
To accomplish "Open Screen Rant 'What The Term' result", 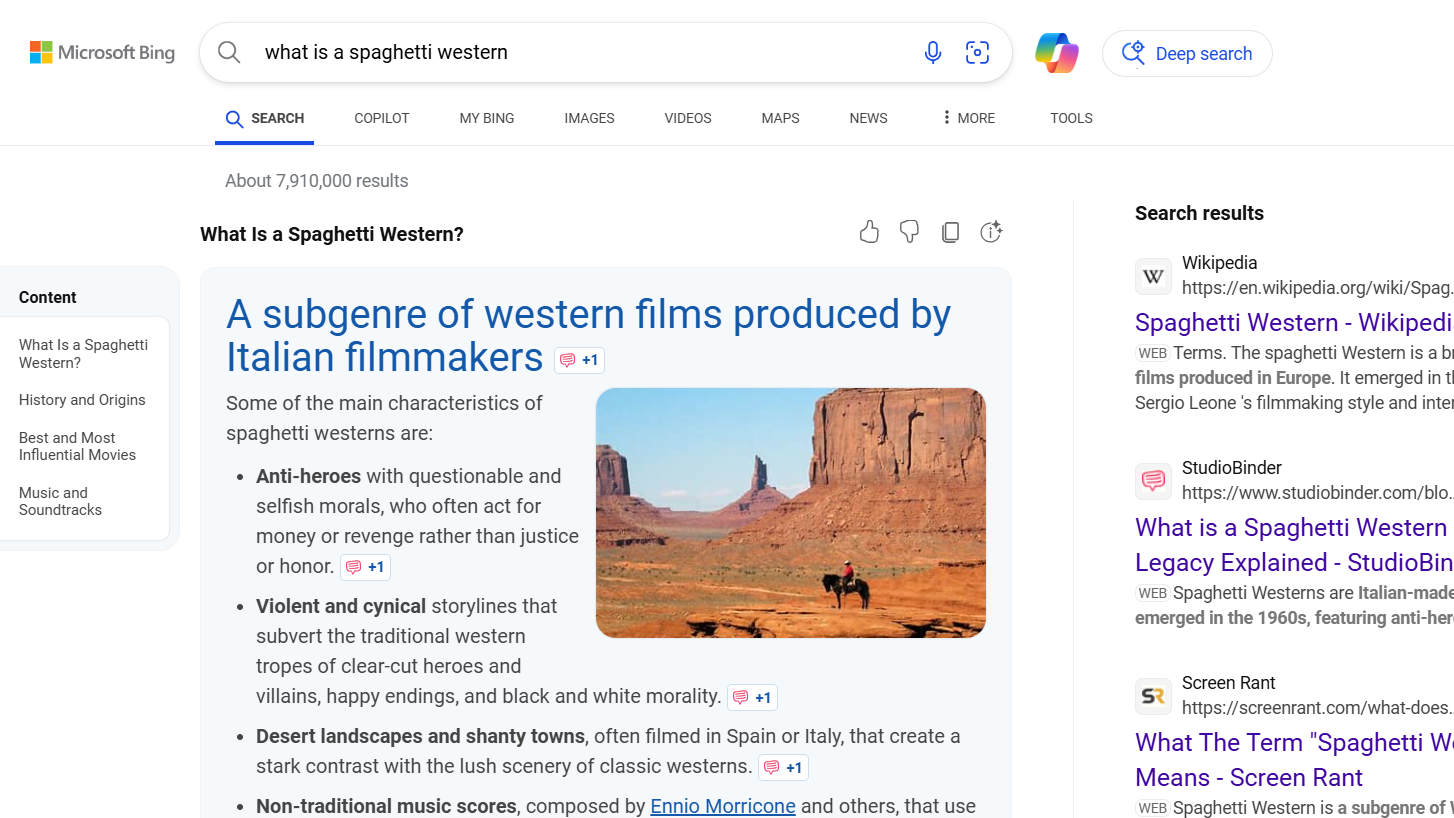I will [1294, 760].
